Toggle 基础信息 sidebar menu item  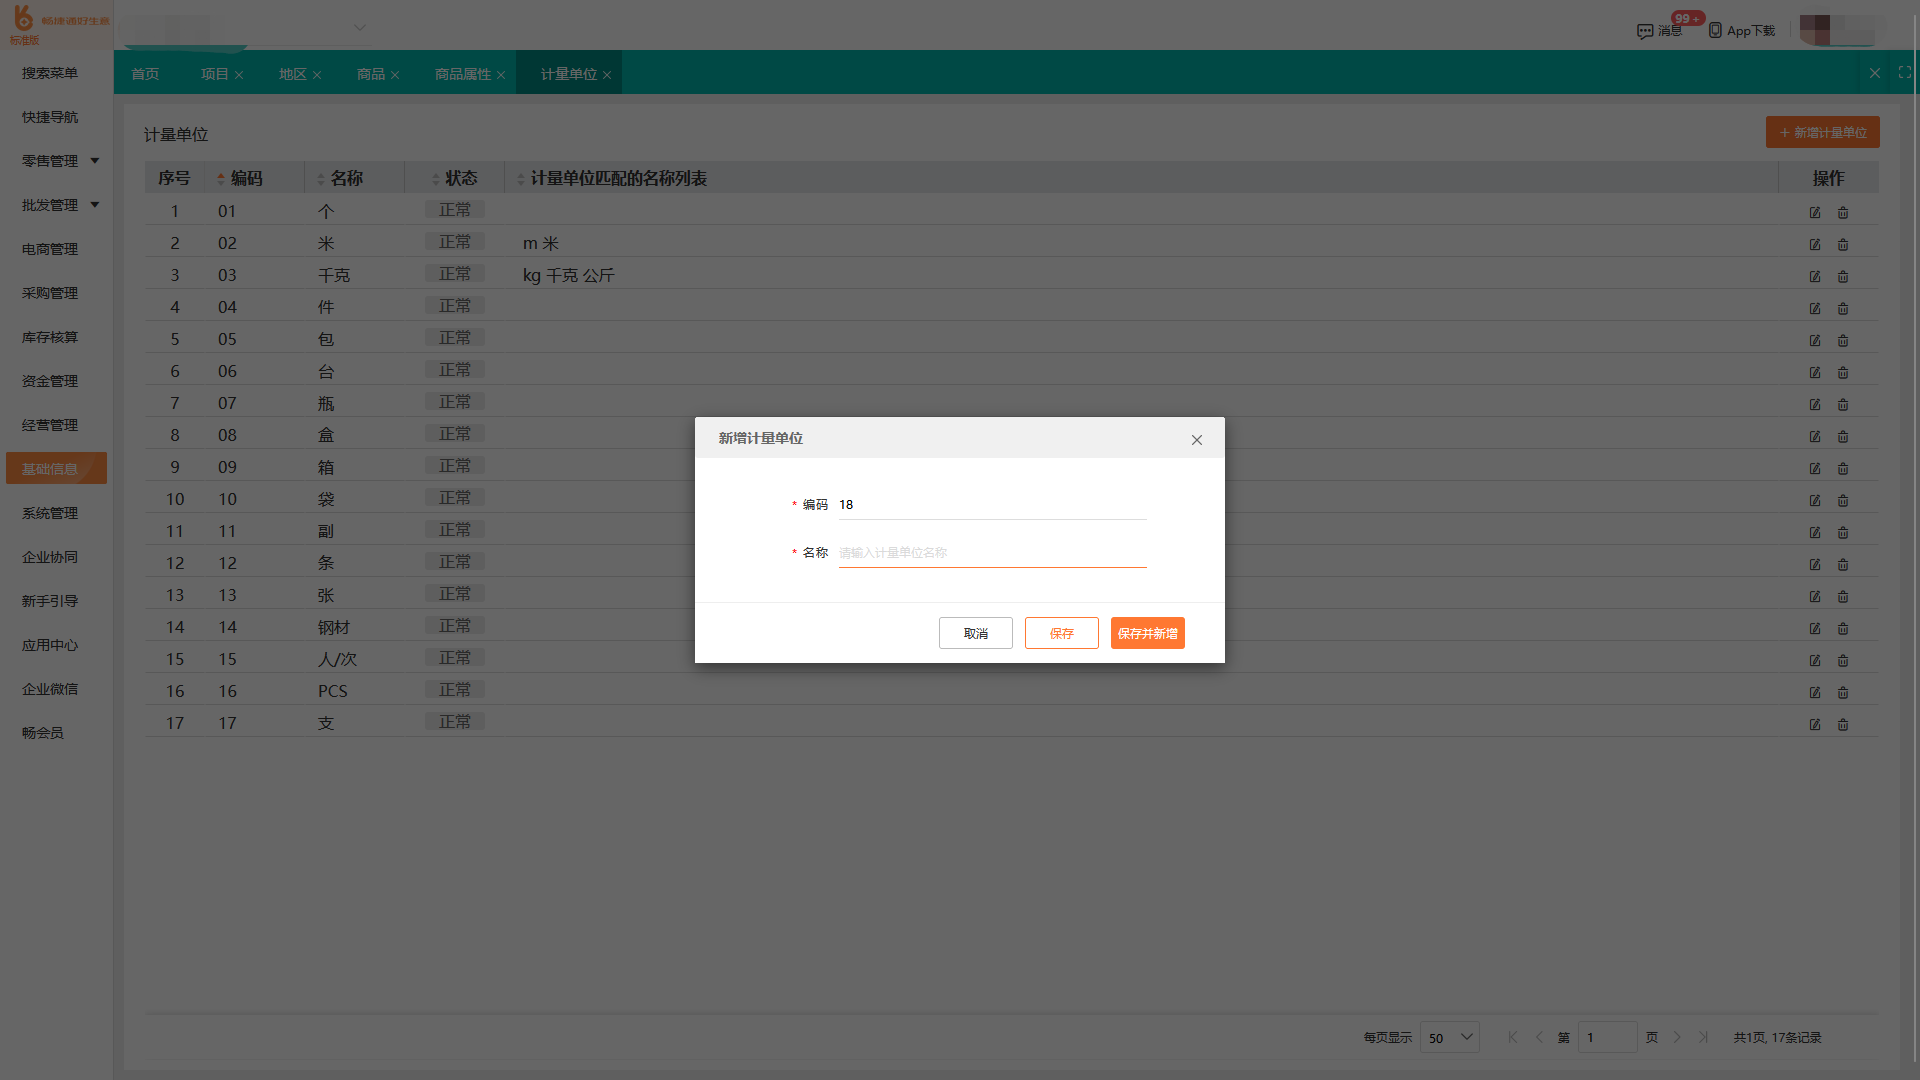[x=57, y=468]
